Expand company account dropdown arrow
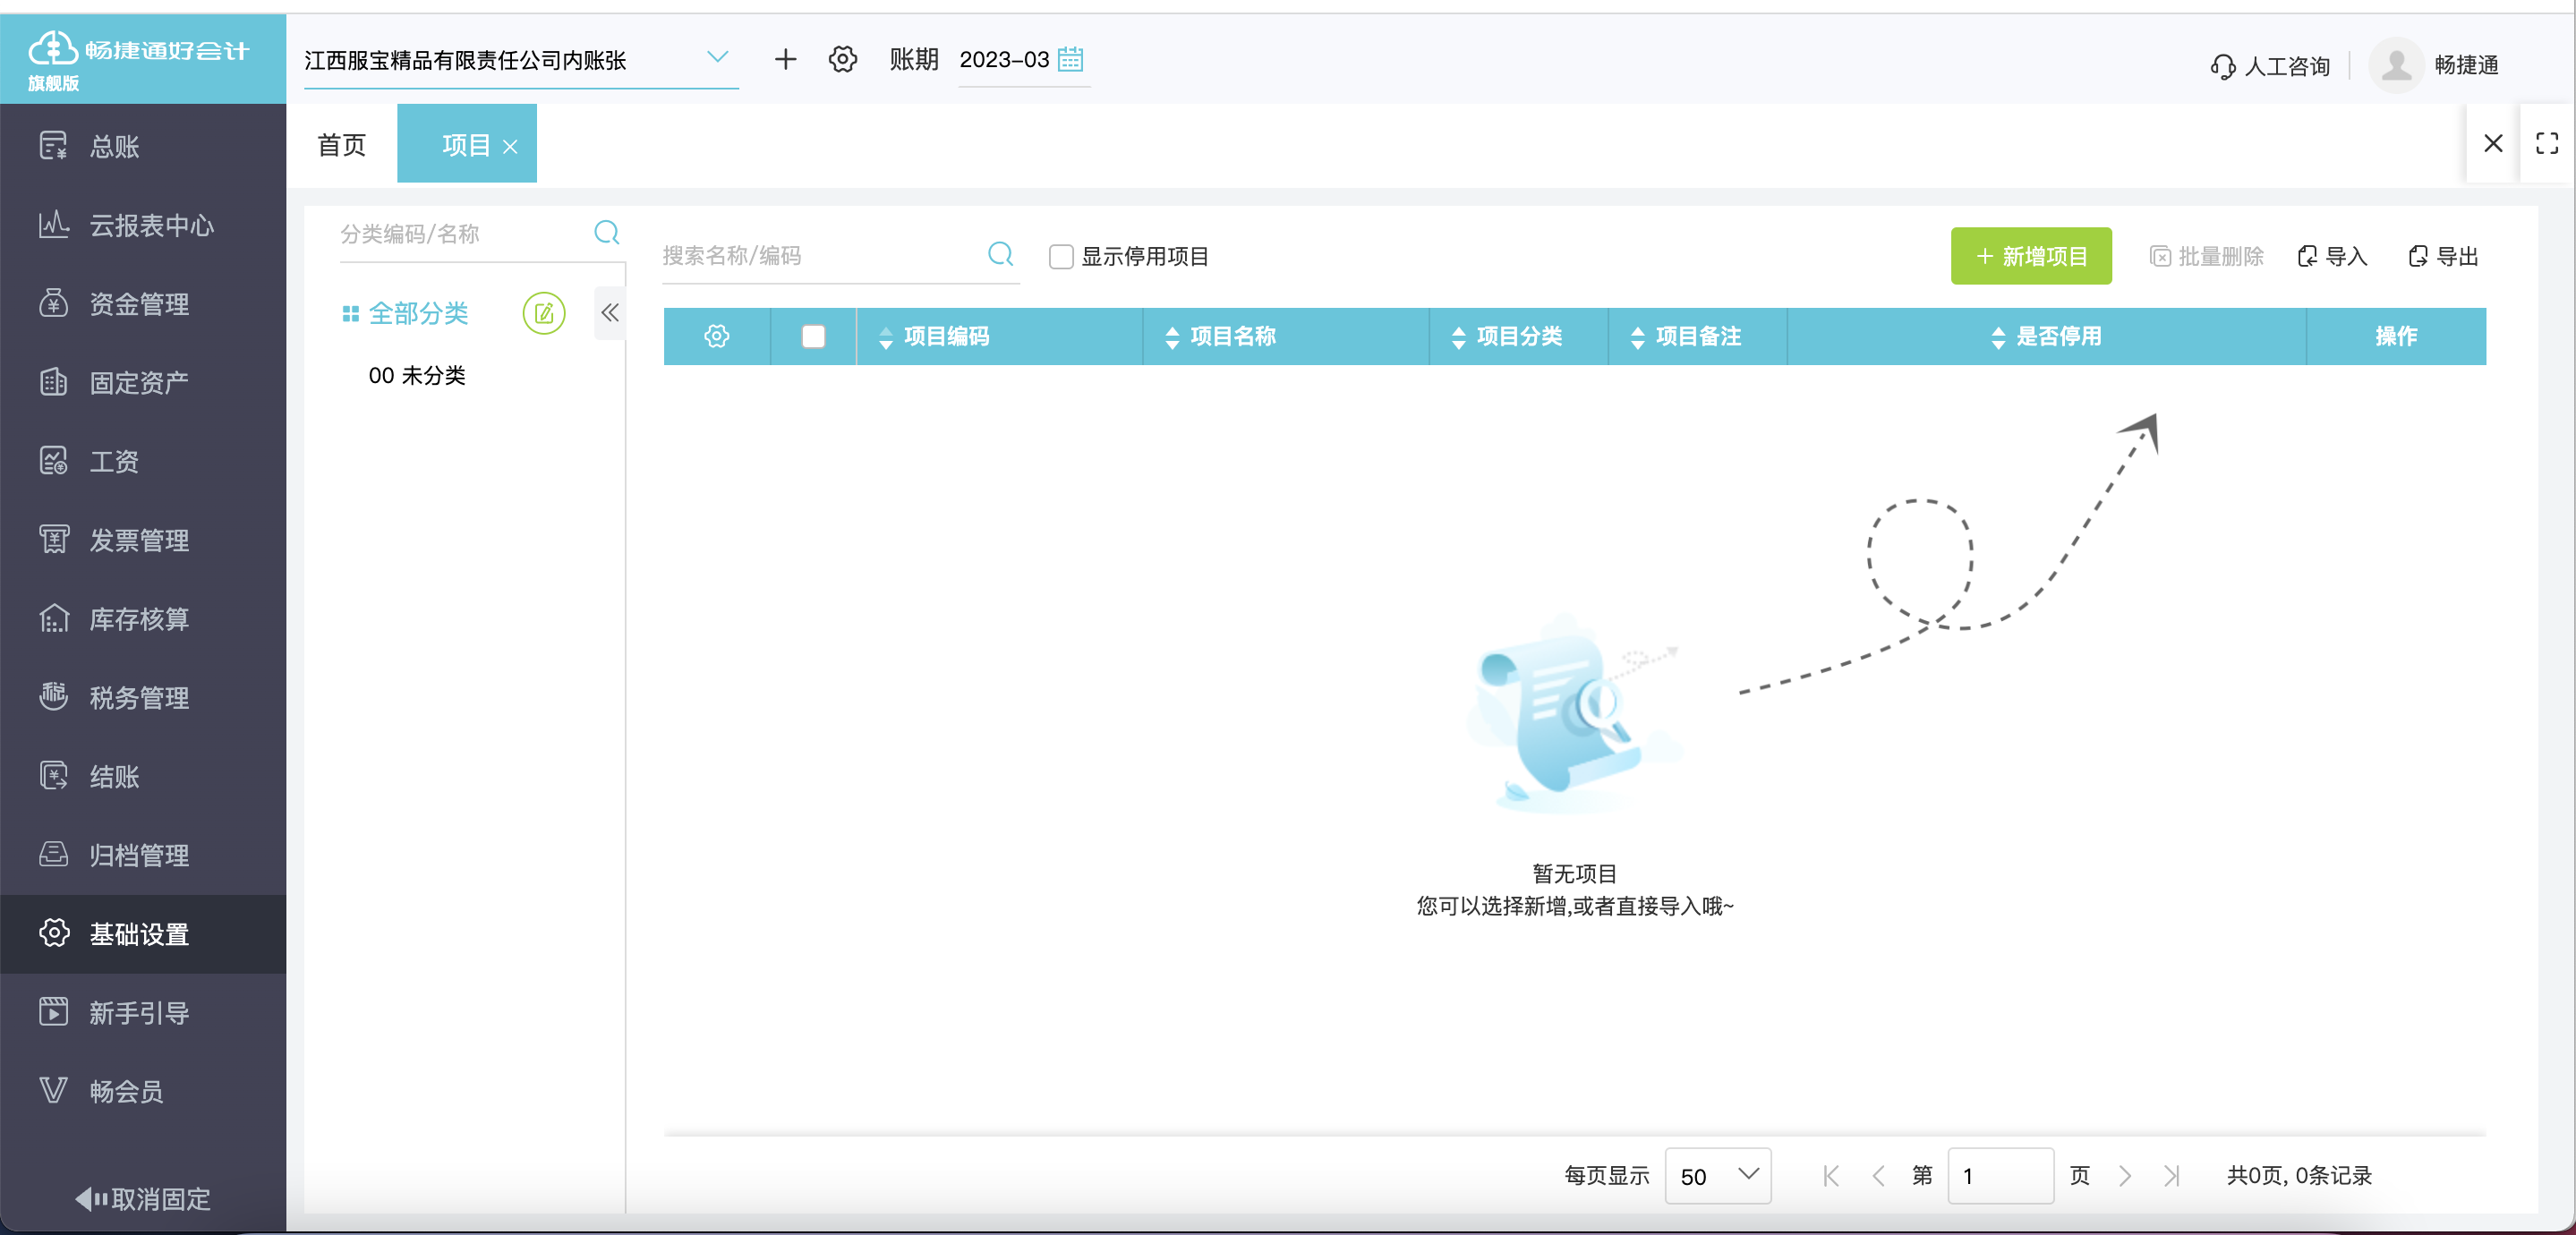Viewport: 2576px width, 1235px height. coord(716,61)
